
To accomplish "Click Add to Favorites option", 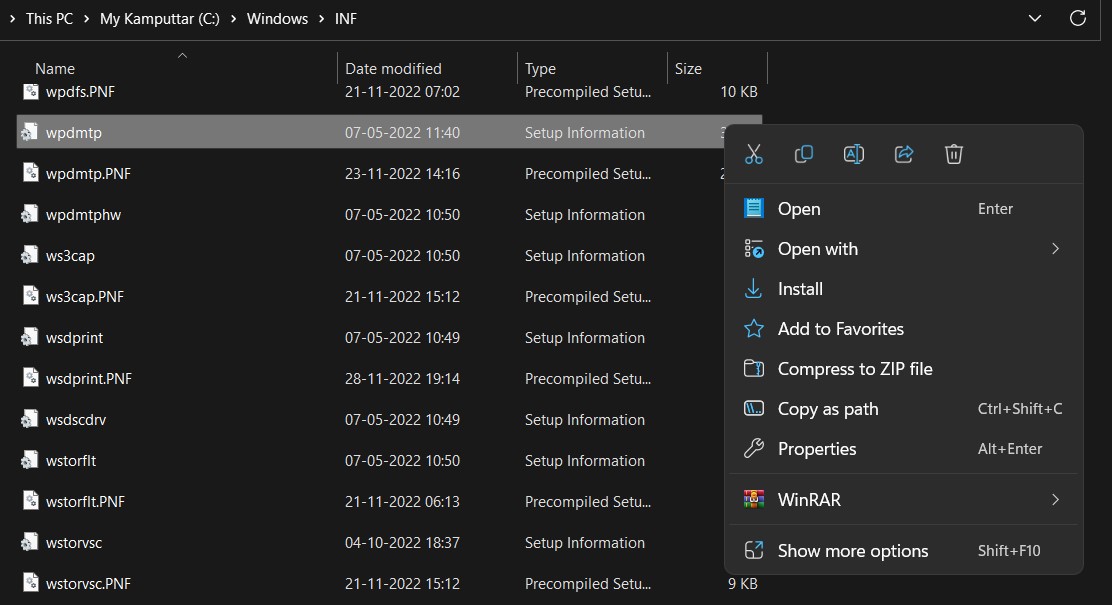I will (840, 328).
